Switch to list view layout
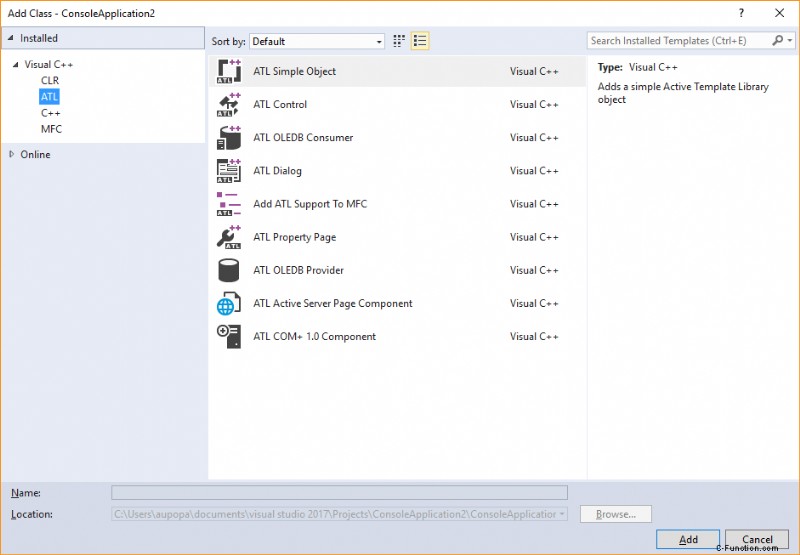 pos(420,41)
